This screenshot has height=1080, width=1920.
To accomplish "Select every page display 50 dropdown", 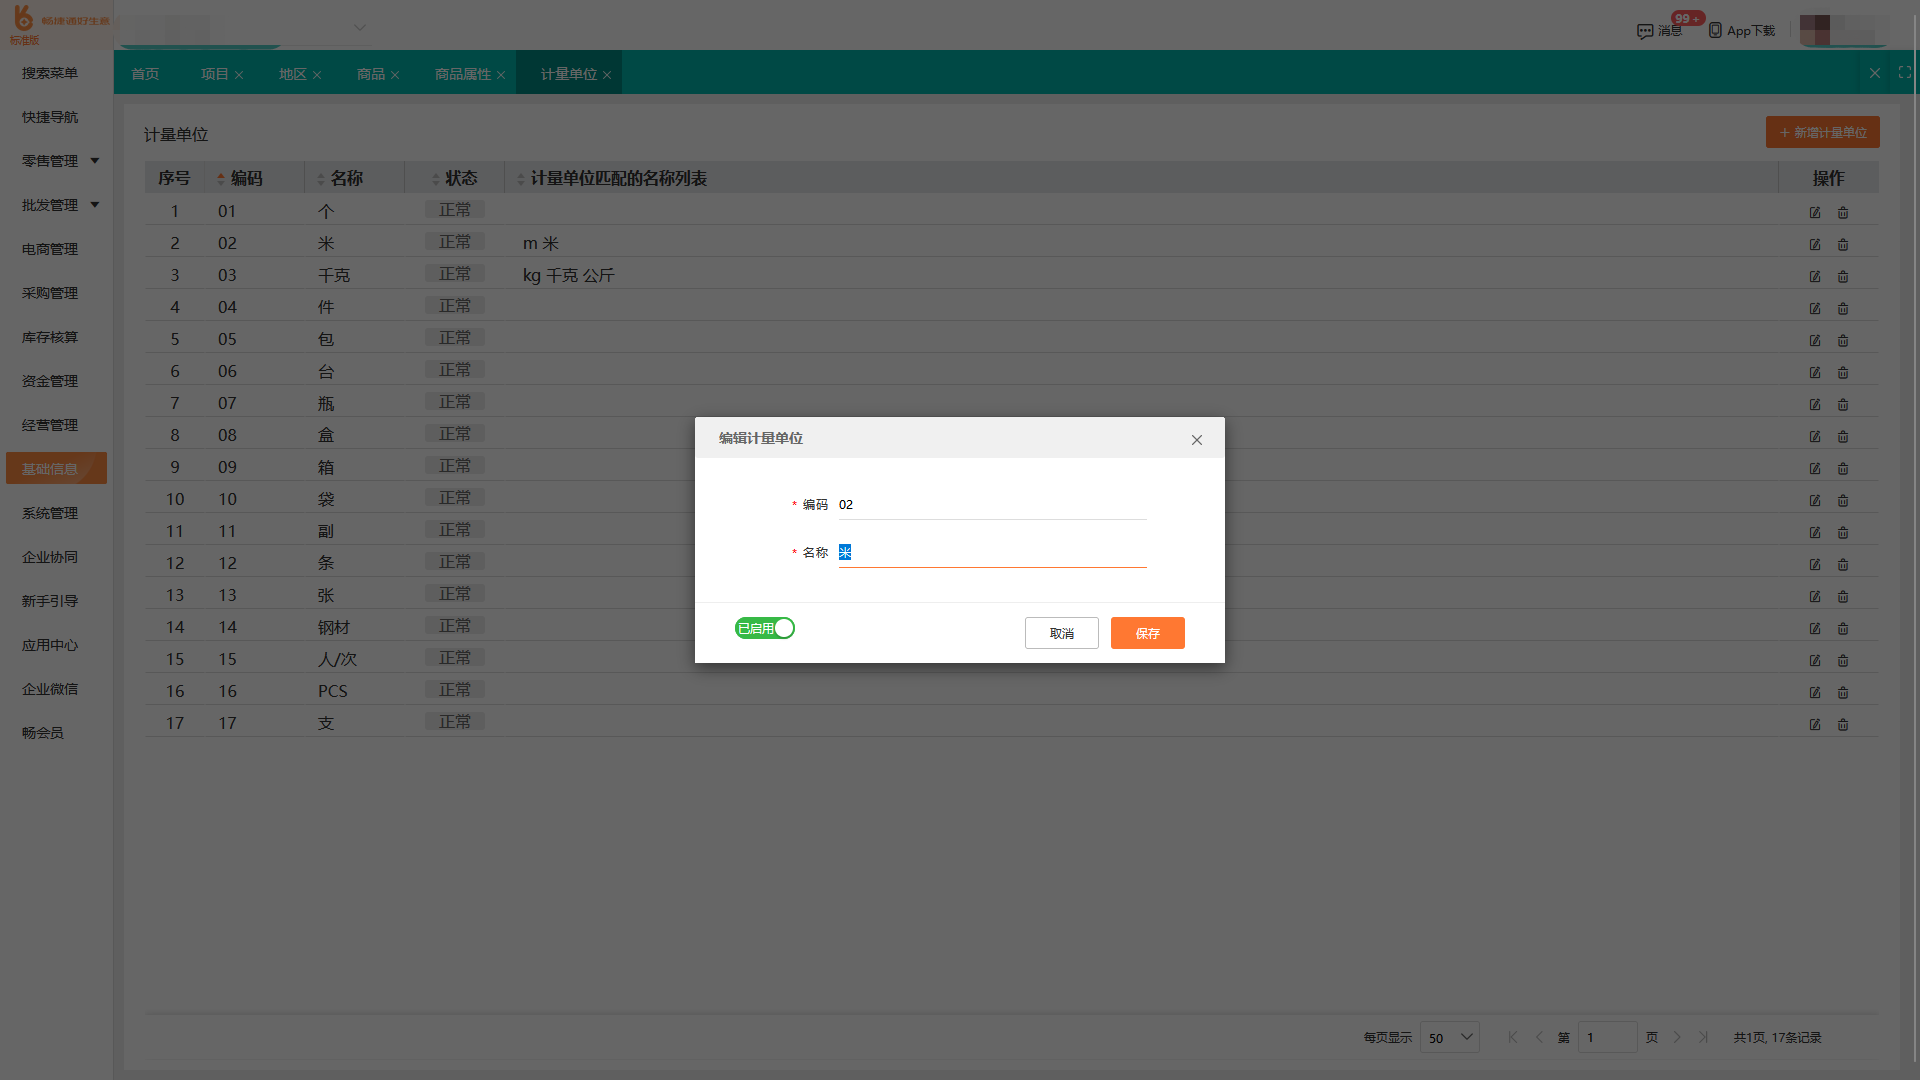I will pos(1451,1036).
